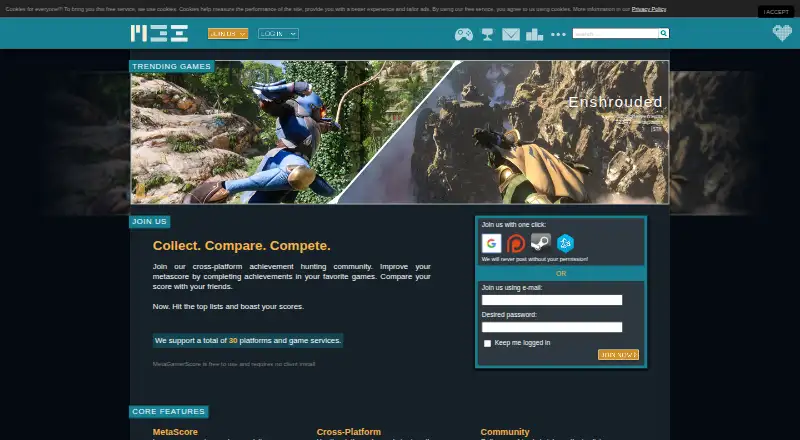This screenshot has width=800, height=440.
Task: Click the Collect. Compare. Compete. headline
Action: pyautogui.click(x=241, y=246)
